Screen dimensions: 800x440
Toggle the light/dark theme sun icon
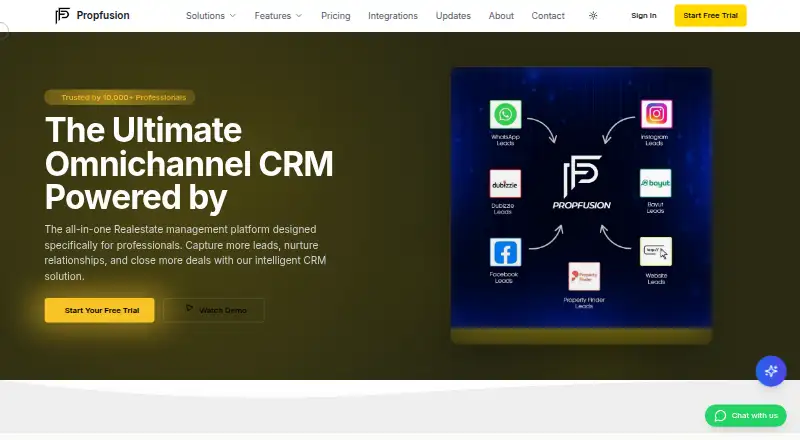coord(593,16)
